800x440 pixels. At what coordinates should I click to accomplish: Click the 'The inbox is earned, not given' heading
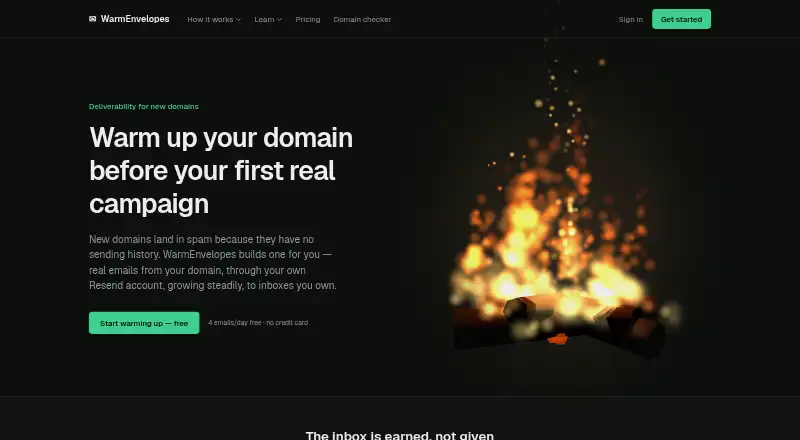click(399, 435)
